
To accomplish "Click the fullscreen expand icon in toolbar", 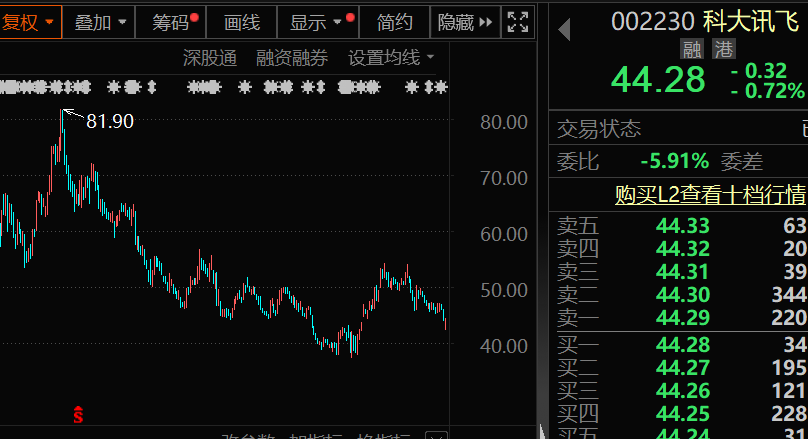I will (x=518, y=21).
